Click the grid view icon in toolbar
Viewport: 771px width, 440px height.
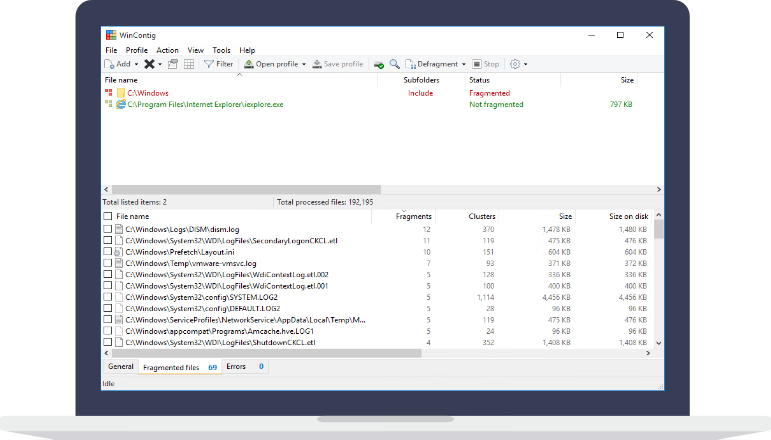point(188,64)
